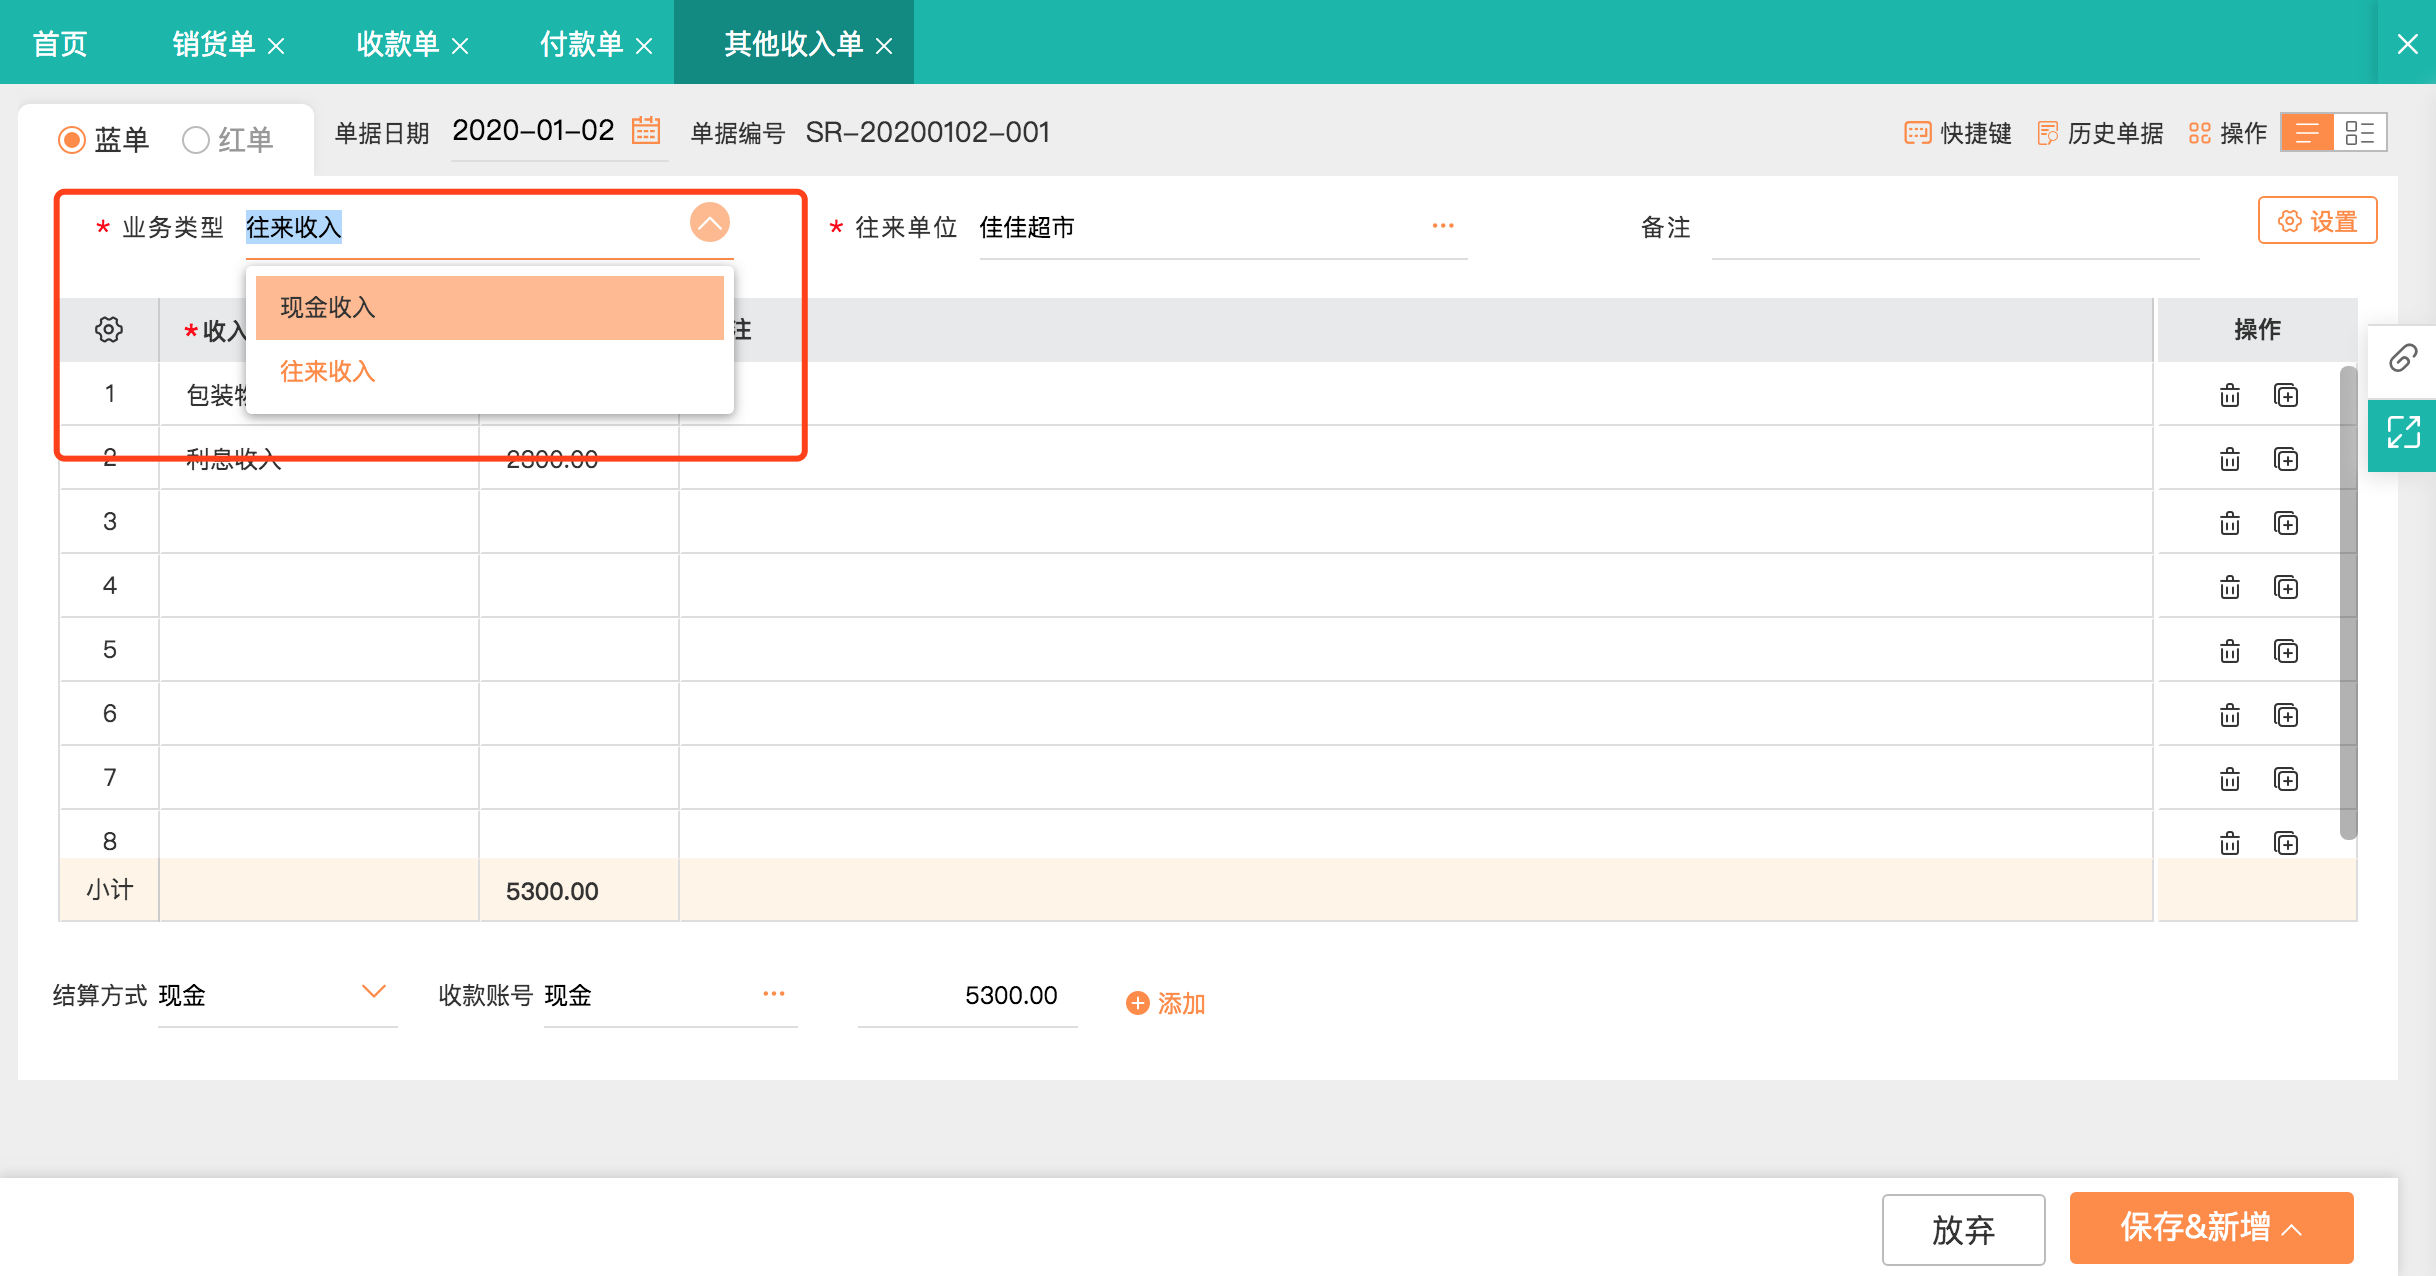Click the 添加 link
The height and width of the screenshot is (1276, 2436).
coord(1166,999)
